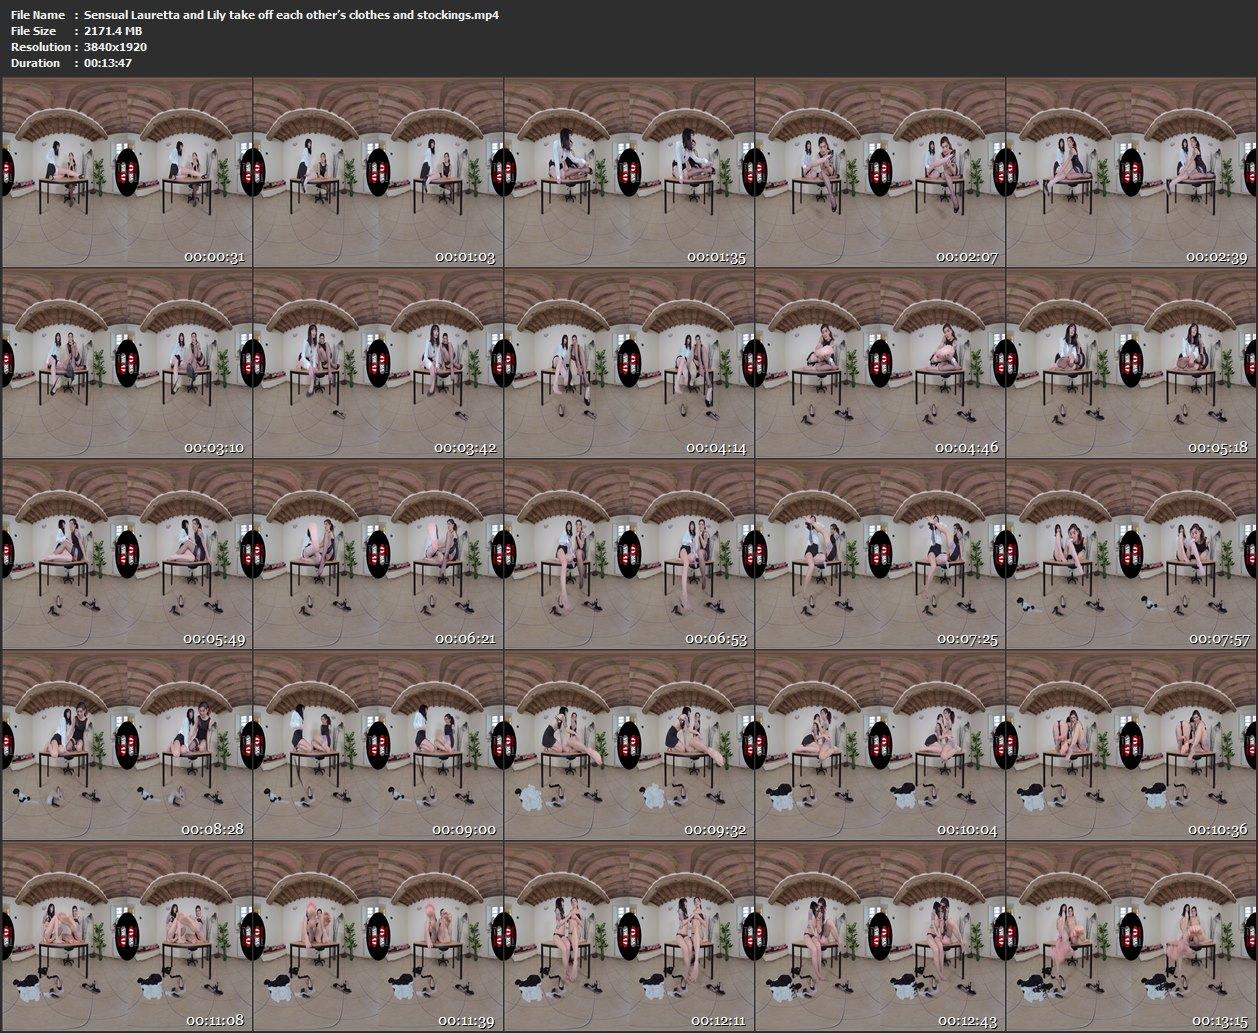Click the thumbnail at 00:05:18
This screenshot has width=1258, height=1033.
click(1131, 364)
